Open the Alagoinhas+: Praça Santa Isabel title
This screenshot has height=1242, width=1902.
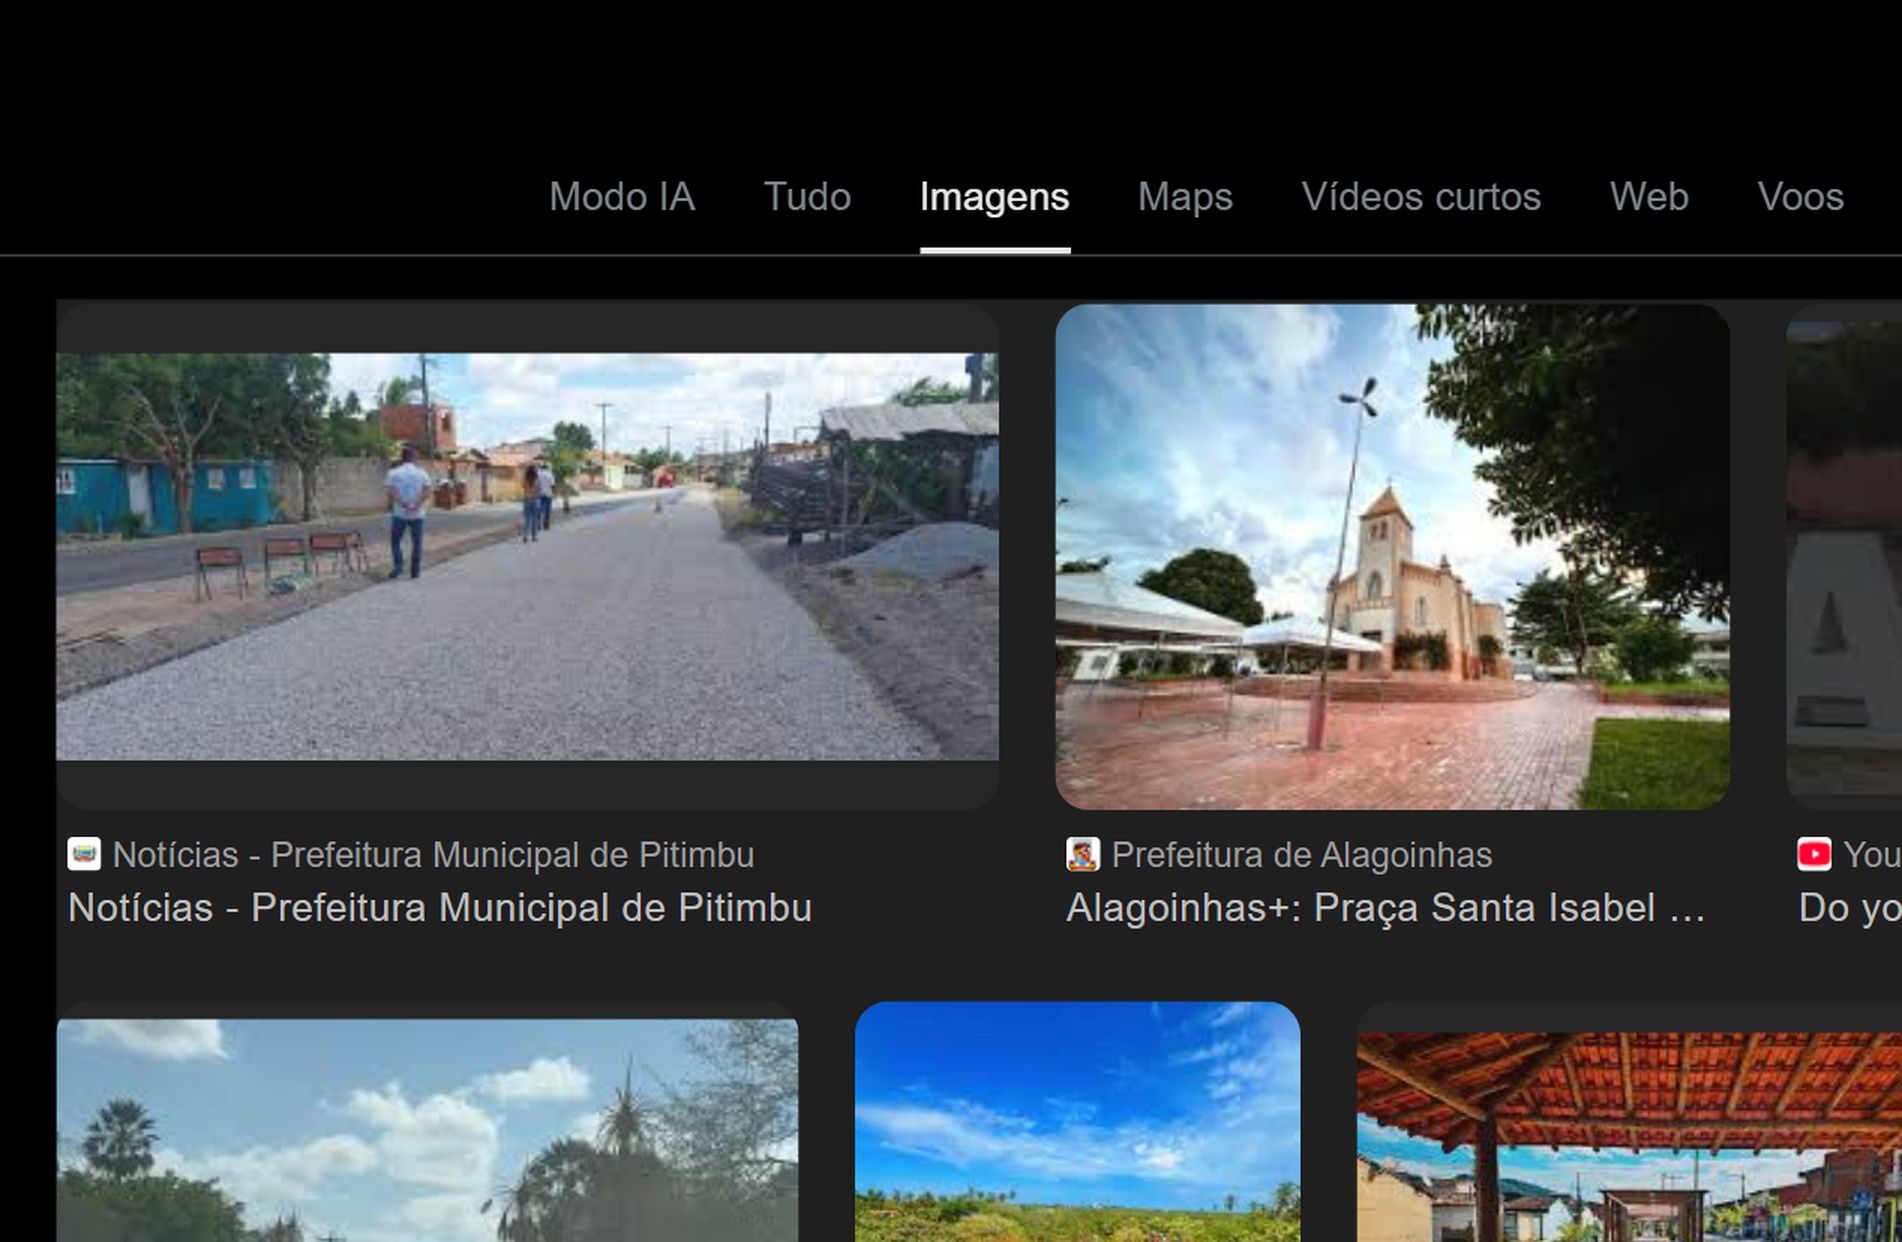(1385, 908)
